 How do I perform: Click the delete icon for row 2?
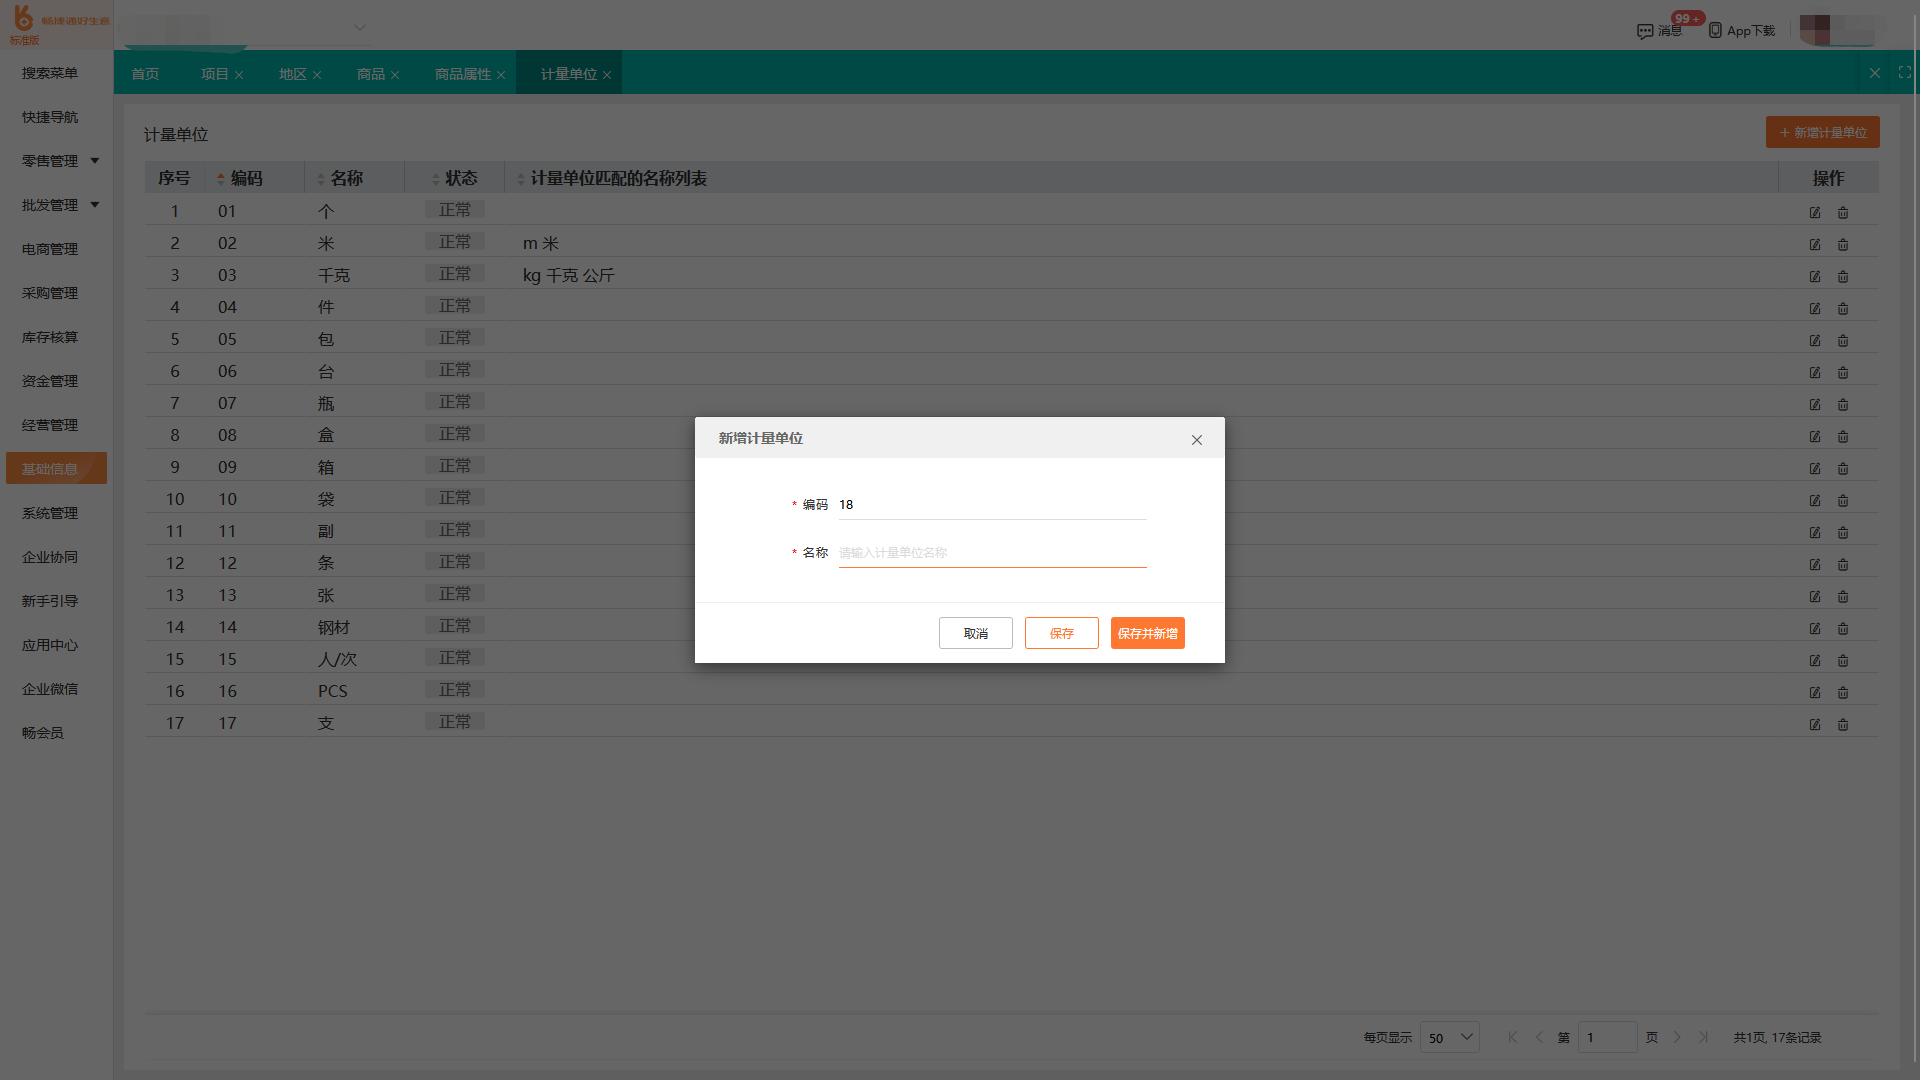click(x=1844, y=244)
